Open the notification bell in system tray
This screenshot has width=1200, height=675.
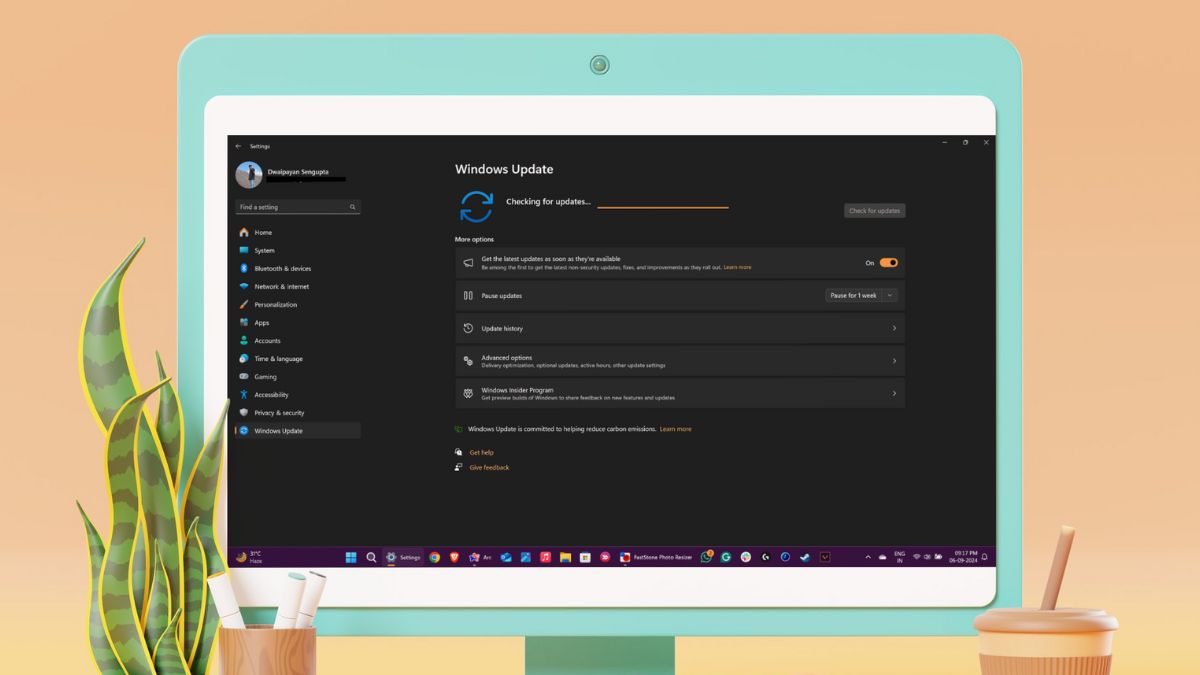pyautogui.click(x=985, y=557)
